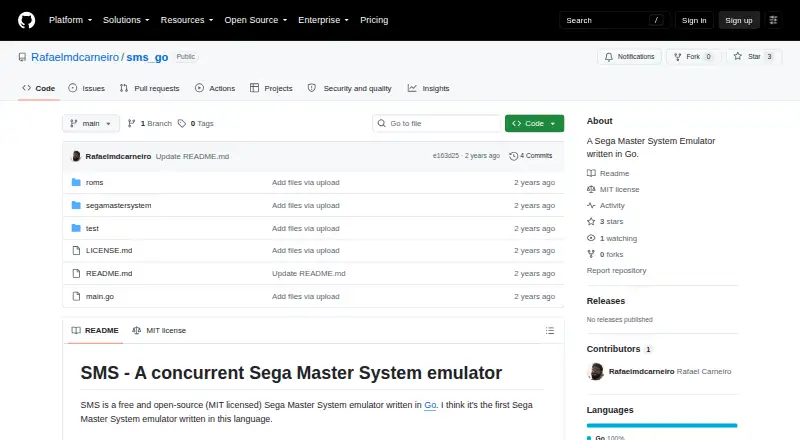Screen dimensions: 800x440
Task: Open the MIT license link in About
Action: click(x=613, y=189)
